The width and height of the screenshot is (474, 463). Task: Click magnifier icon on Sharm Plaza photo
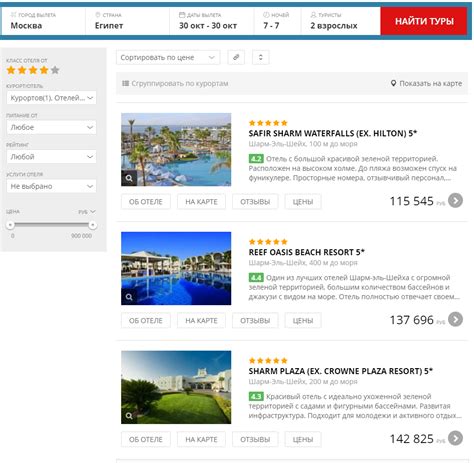point(129,416)
